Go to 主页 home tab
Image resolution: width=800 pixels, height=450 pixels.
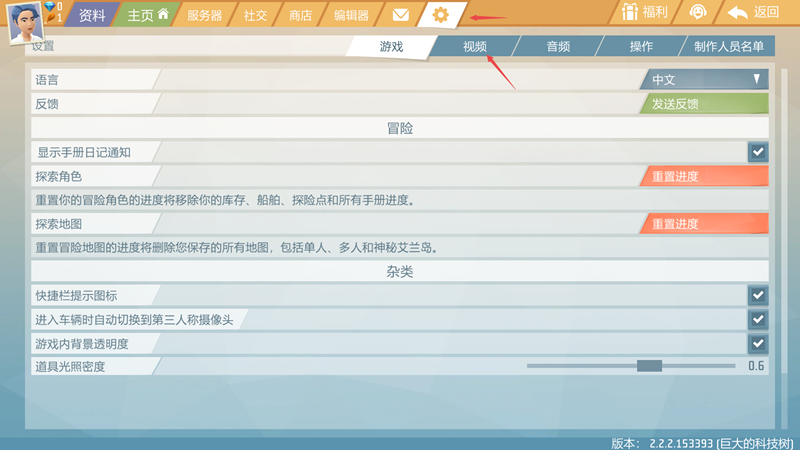click(x=147, y=15)
